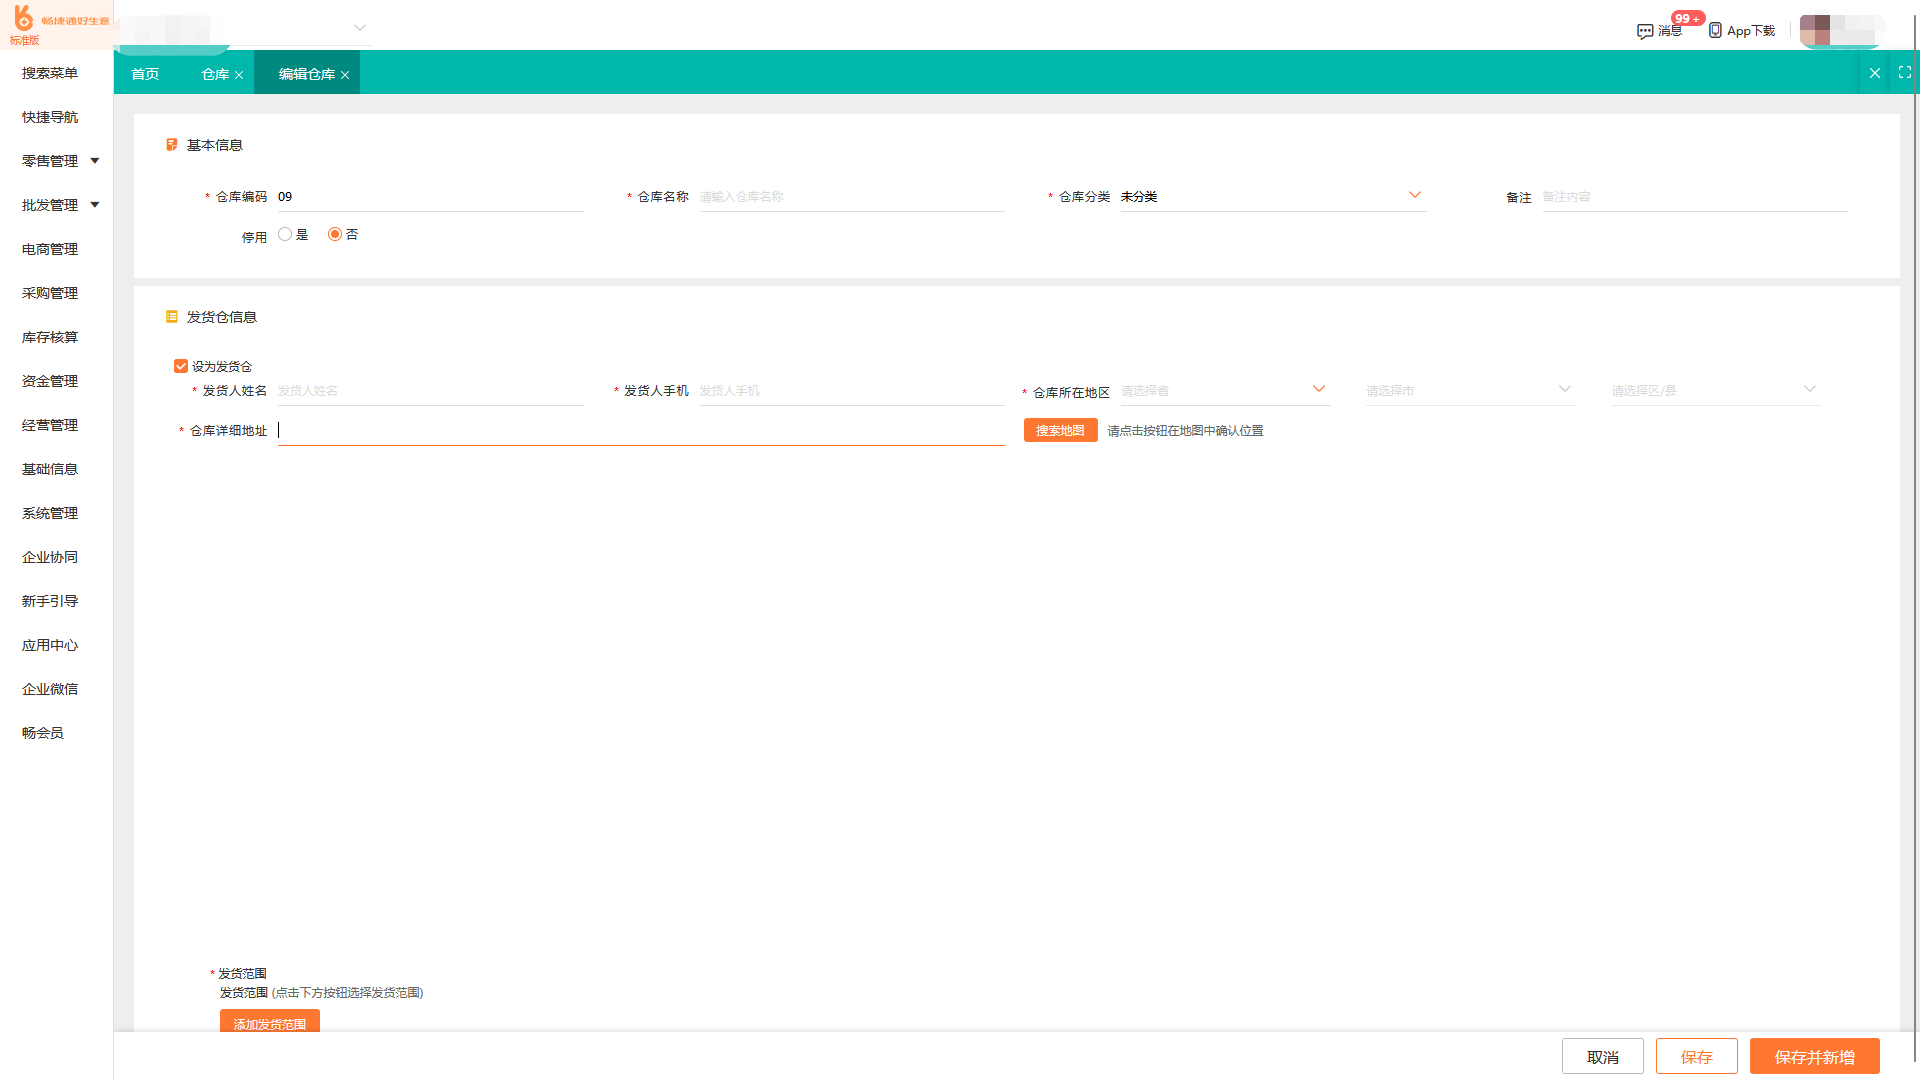Click 仓库名称 input field
This screenshot has width=1920, height=1080.
coord(849,196)
